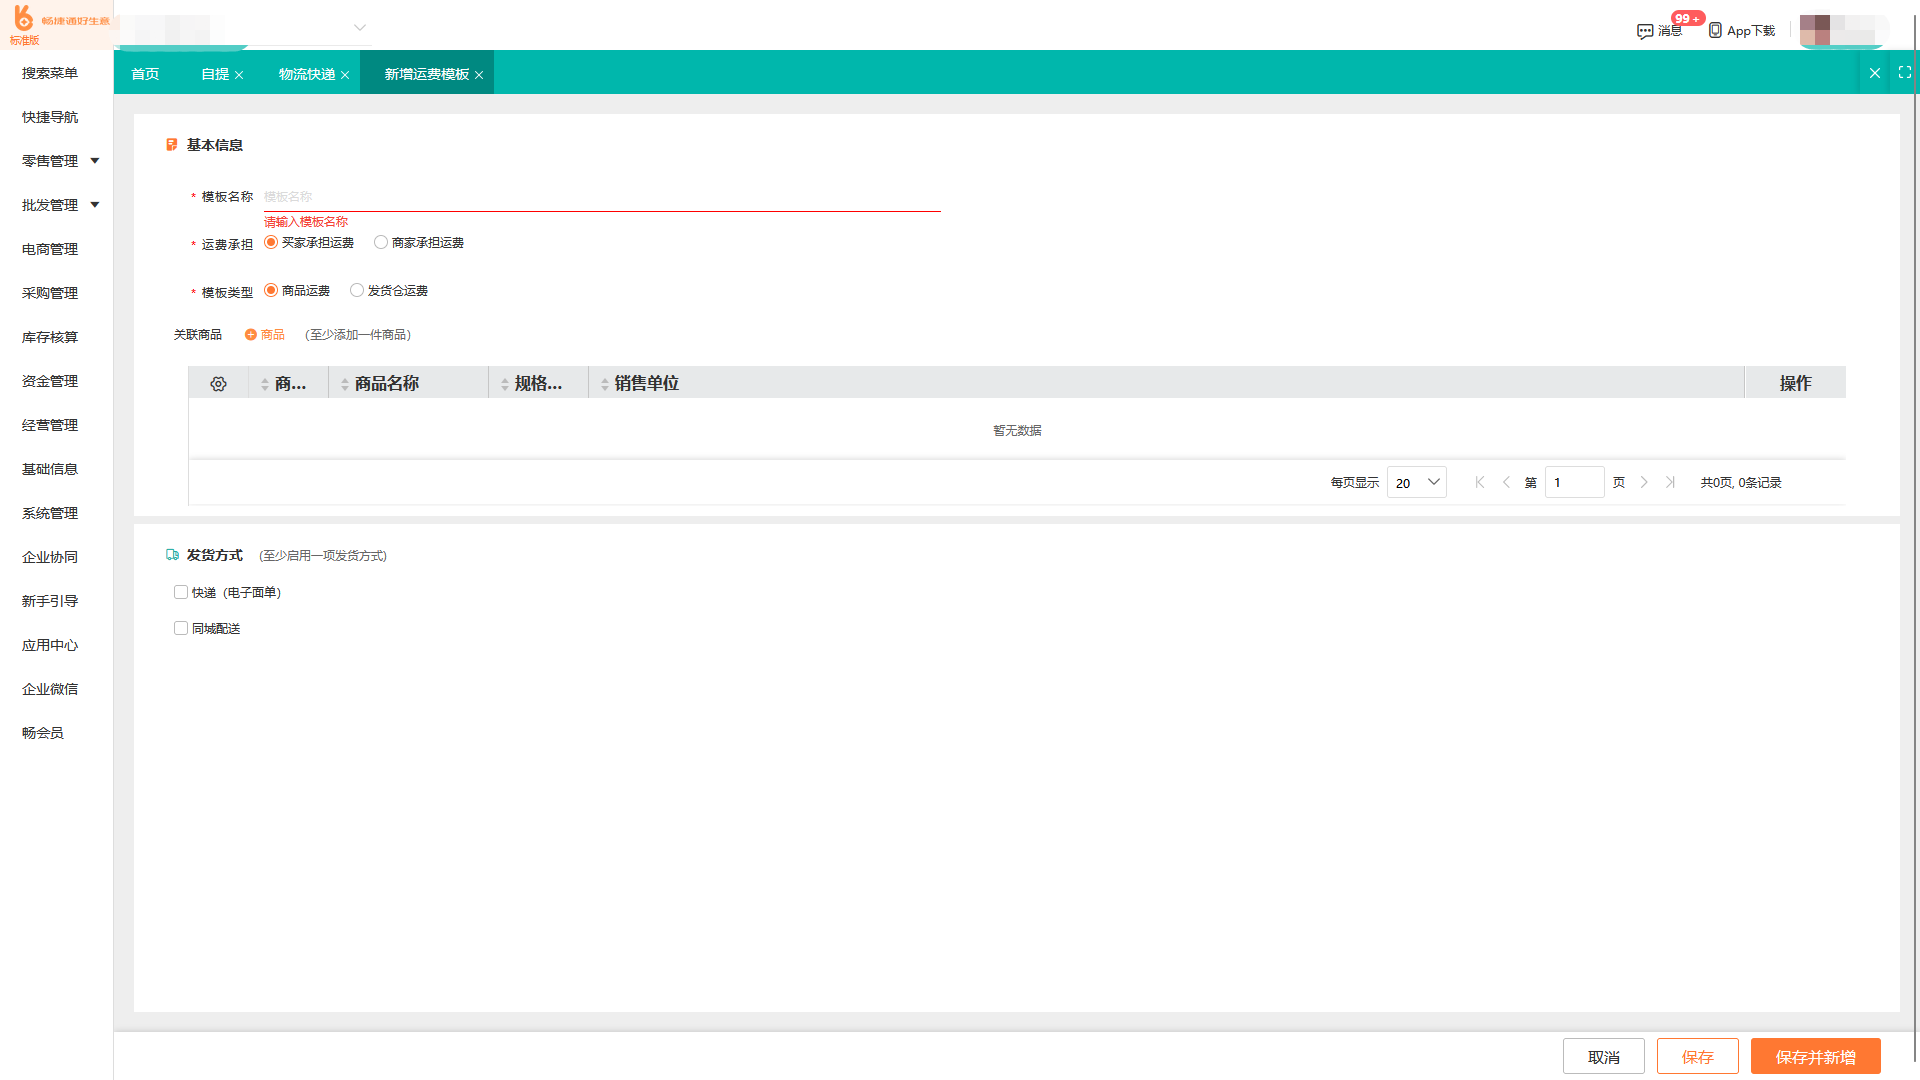Switch to 首页 tab
Image resolution: width=1920 pixels, height=1080 pixels.
tap(144, 73)
